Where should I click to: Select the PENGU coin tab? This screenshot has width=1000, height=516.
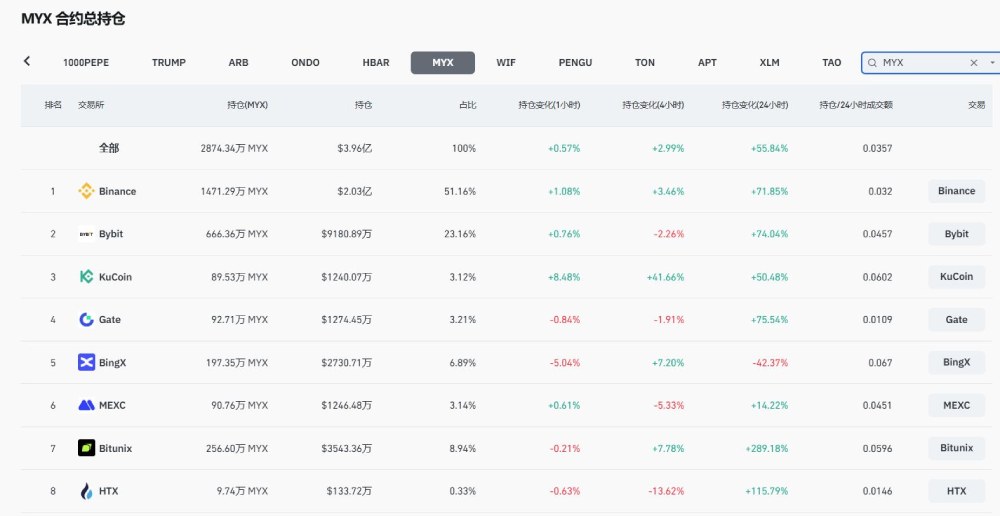(x=575, y=63)
